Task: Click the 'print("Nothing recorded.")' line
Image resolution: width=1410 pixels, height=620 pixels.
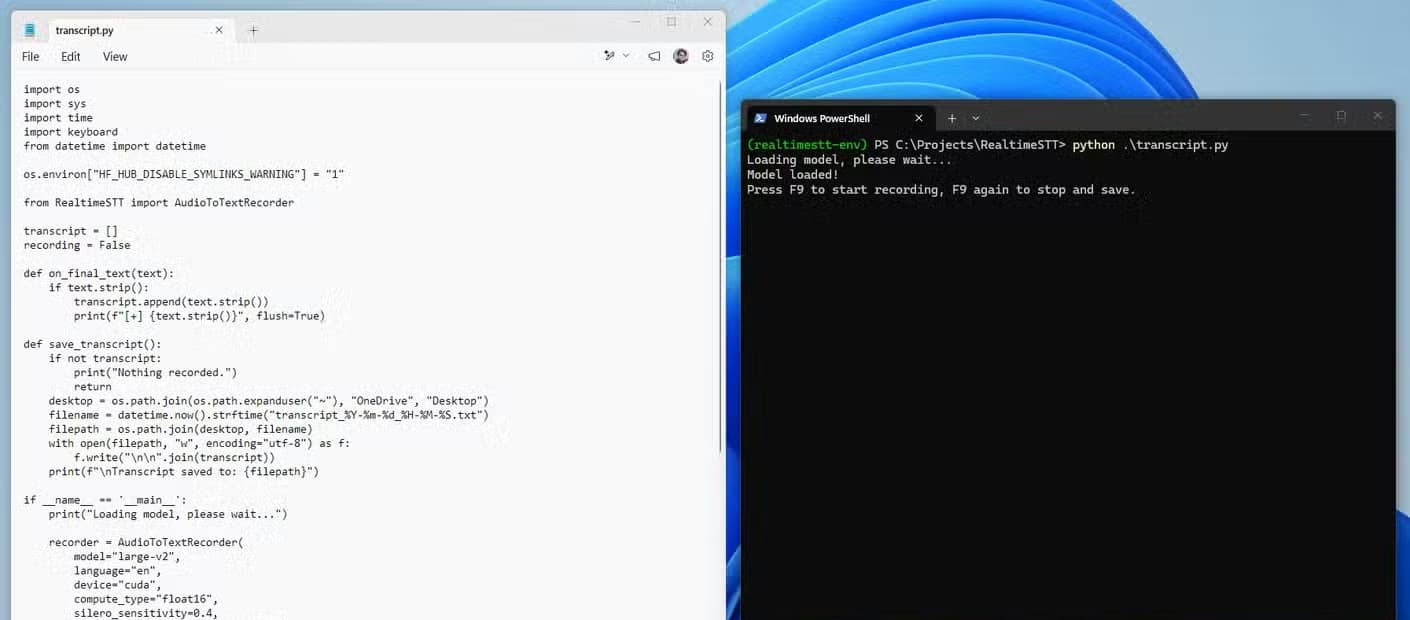Action: pyautogui.click(x=155, y=372)
